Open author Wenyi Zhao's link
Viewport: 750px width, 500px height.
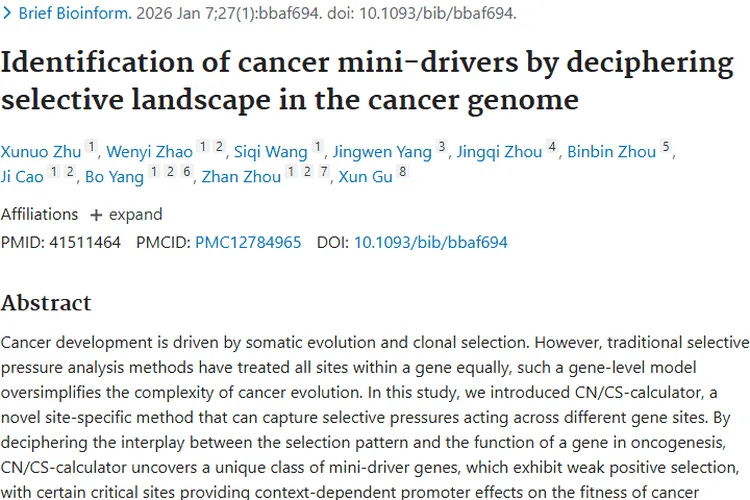click(149, 152)
